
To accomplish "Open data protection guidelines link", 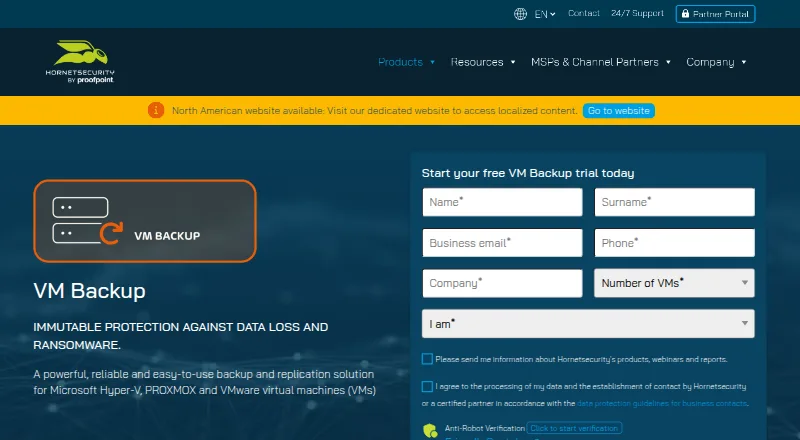I will tap(663, 403).
